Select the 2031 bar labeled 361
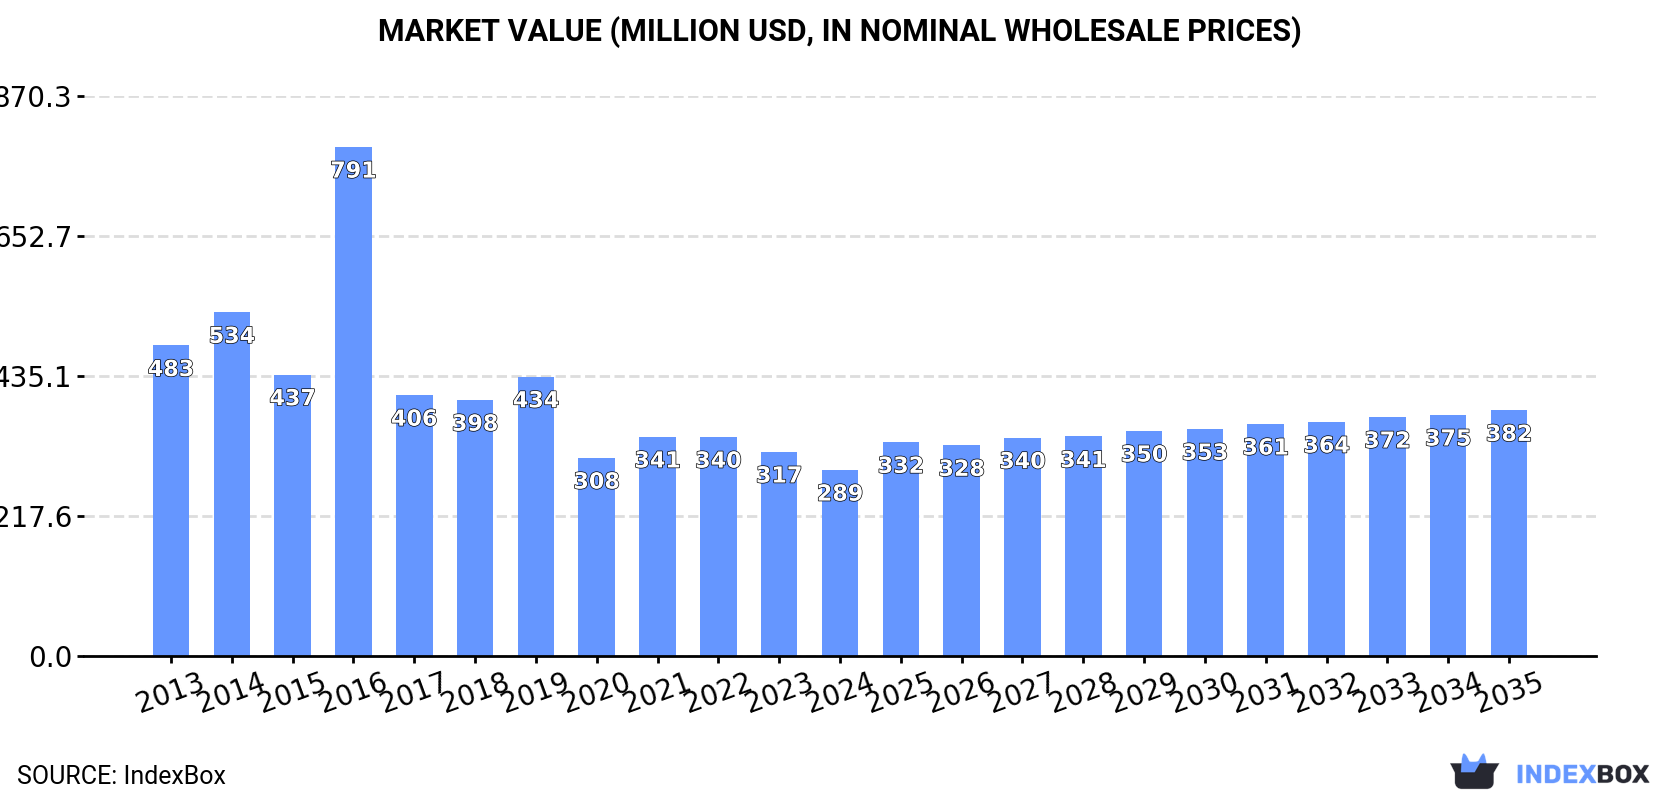 [1265, 540]
